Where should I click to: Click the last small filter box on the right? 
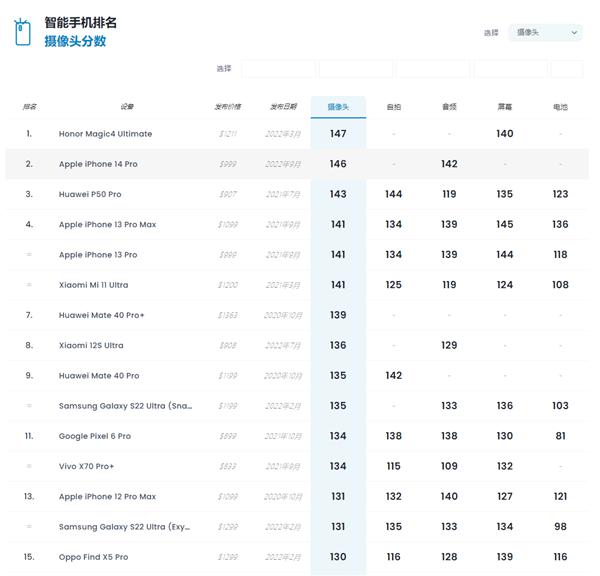coord(567,69)
